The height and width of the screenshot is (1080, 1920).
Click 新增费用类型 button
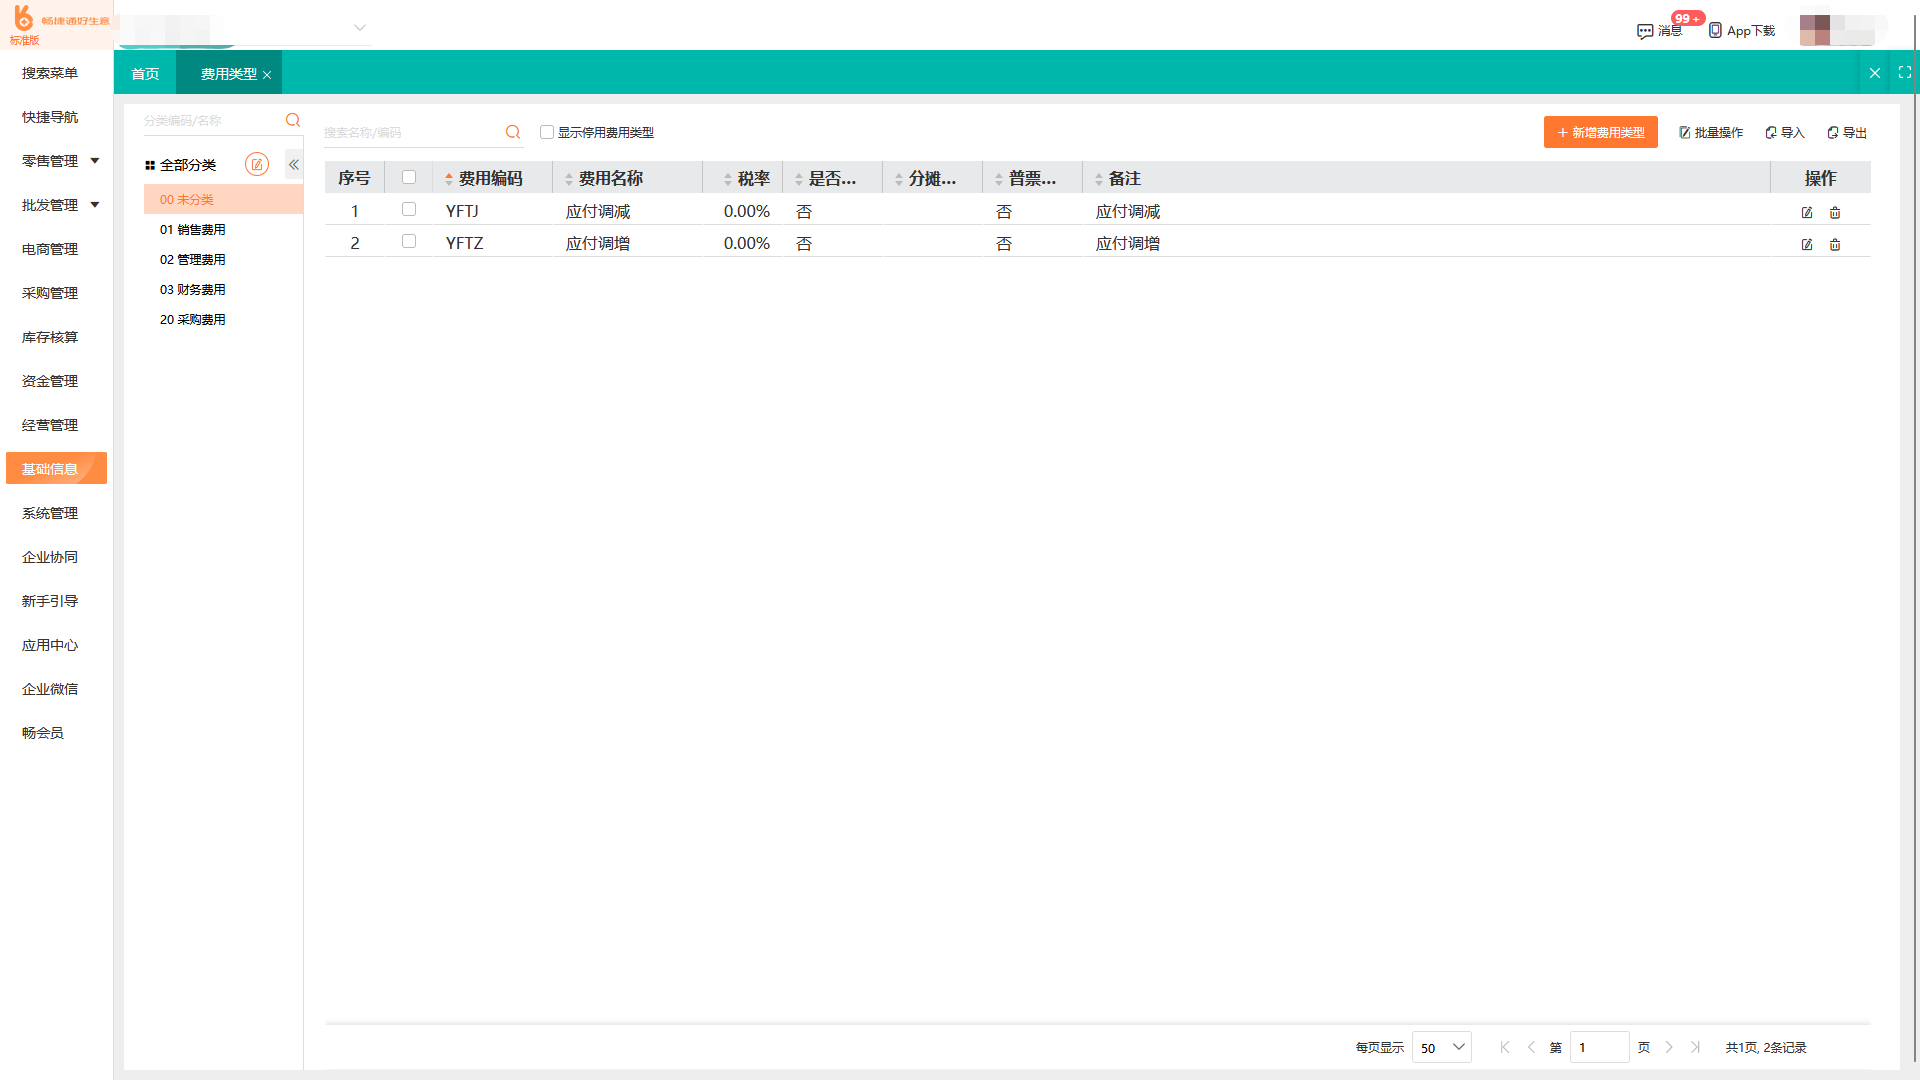click(1600, 131)
